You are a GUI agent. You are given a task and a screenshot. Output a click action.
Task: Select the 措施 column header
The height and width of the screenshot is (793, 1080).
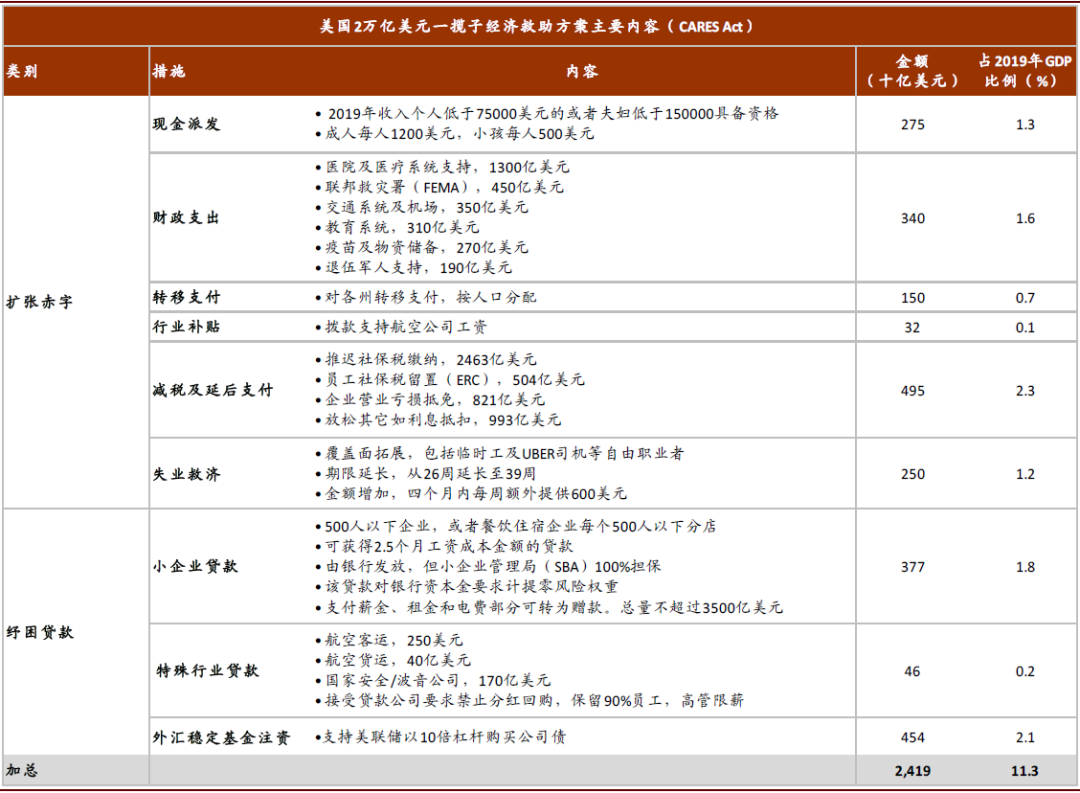point(169,71)
